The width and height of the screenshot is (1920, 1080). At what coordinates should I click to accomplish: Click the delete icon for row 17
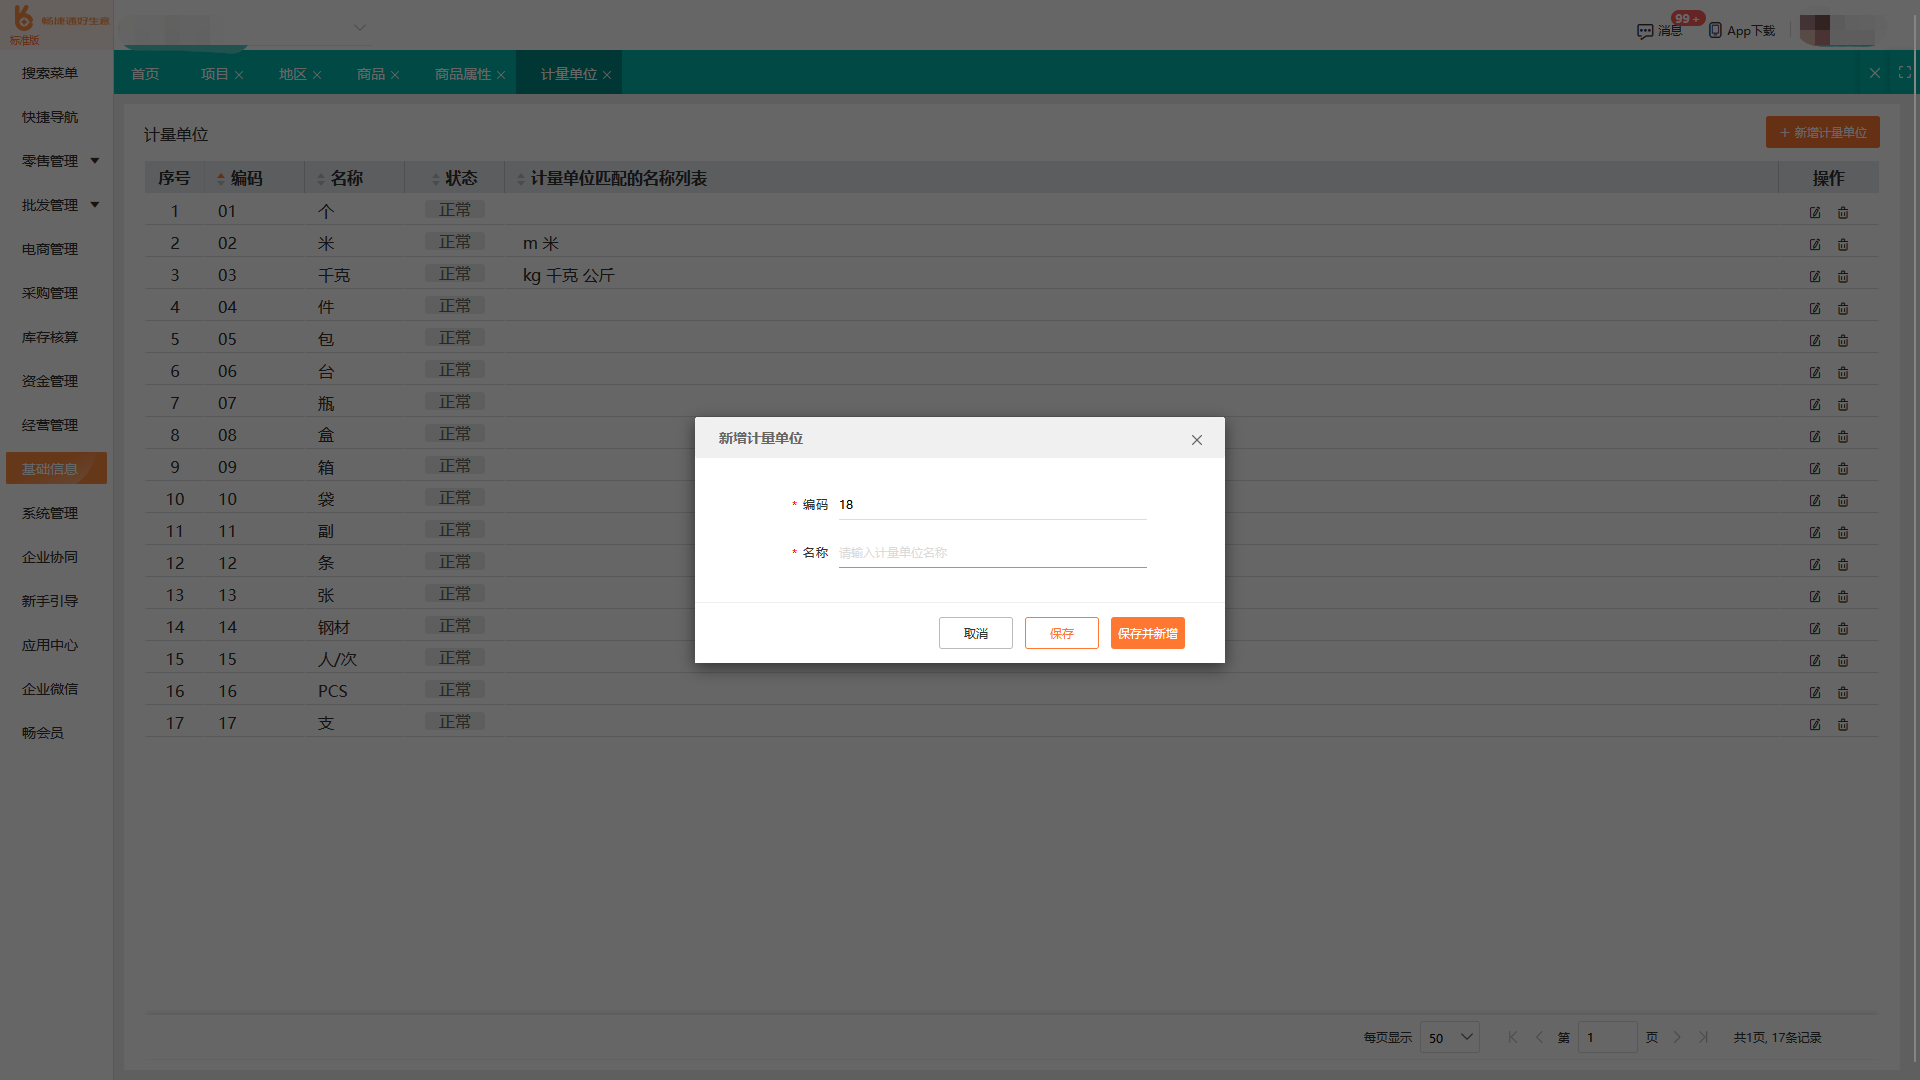click(1844, 724)
